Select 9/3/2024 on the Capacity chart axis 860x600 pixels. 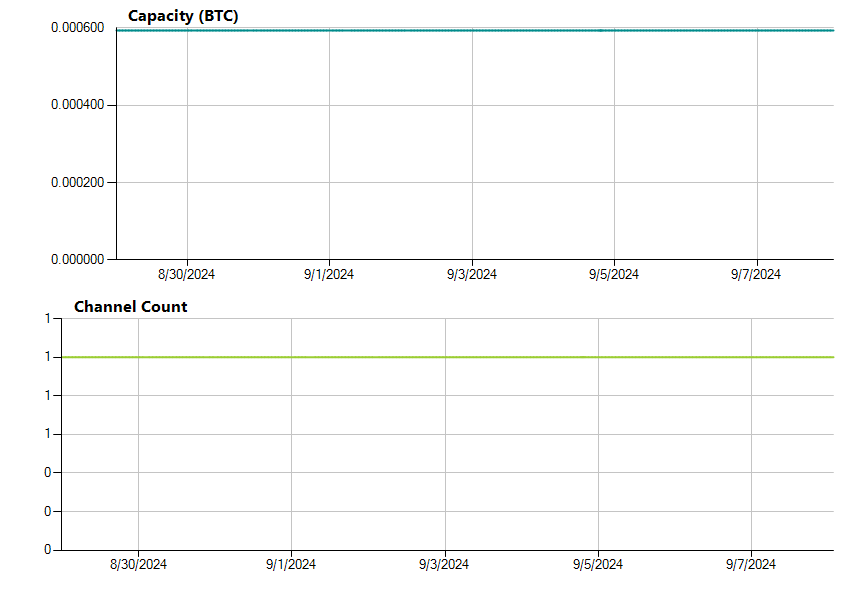pos(472,274)
